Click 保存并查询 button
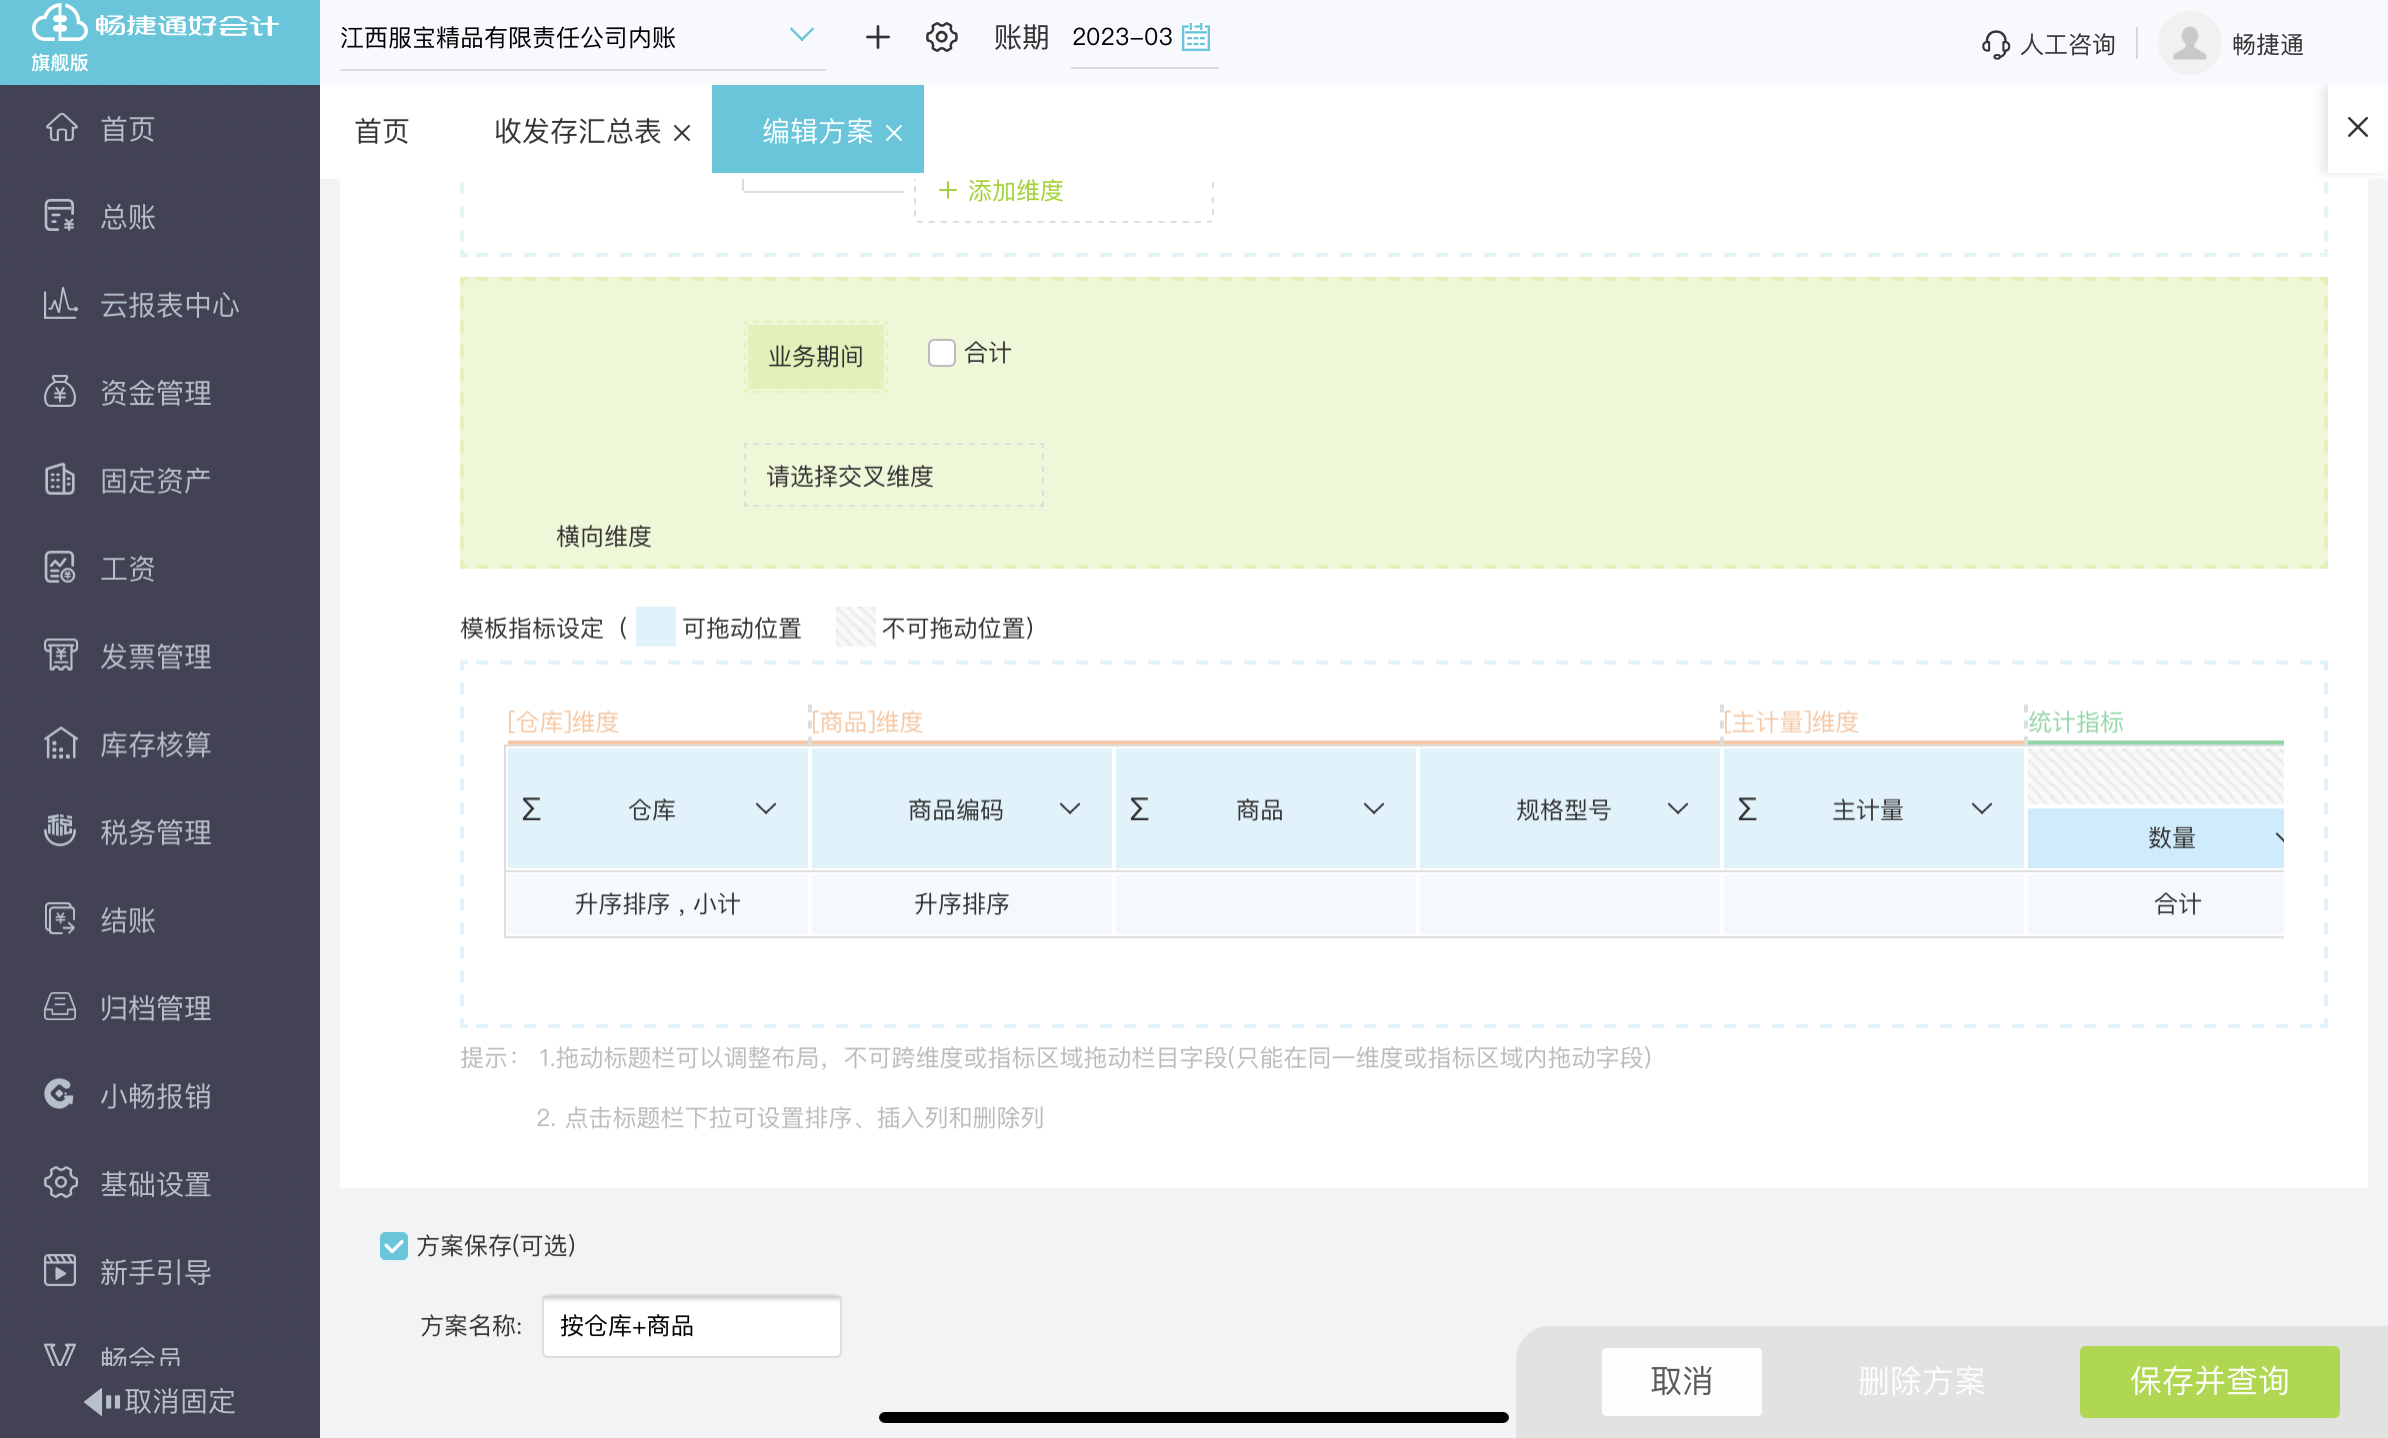The image size is (2388, 1438). click(x=2209, y=1378)
